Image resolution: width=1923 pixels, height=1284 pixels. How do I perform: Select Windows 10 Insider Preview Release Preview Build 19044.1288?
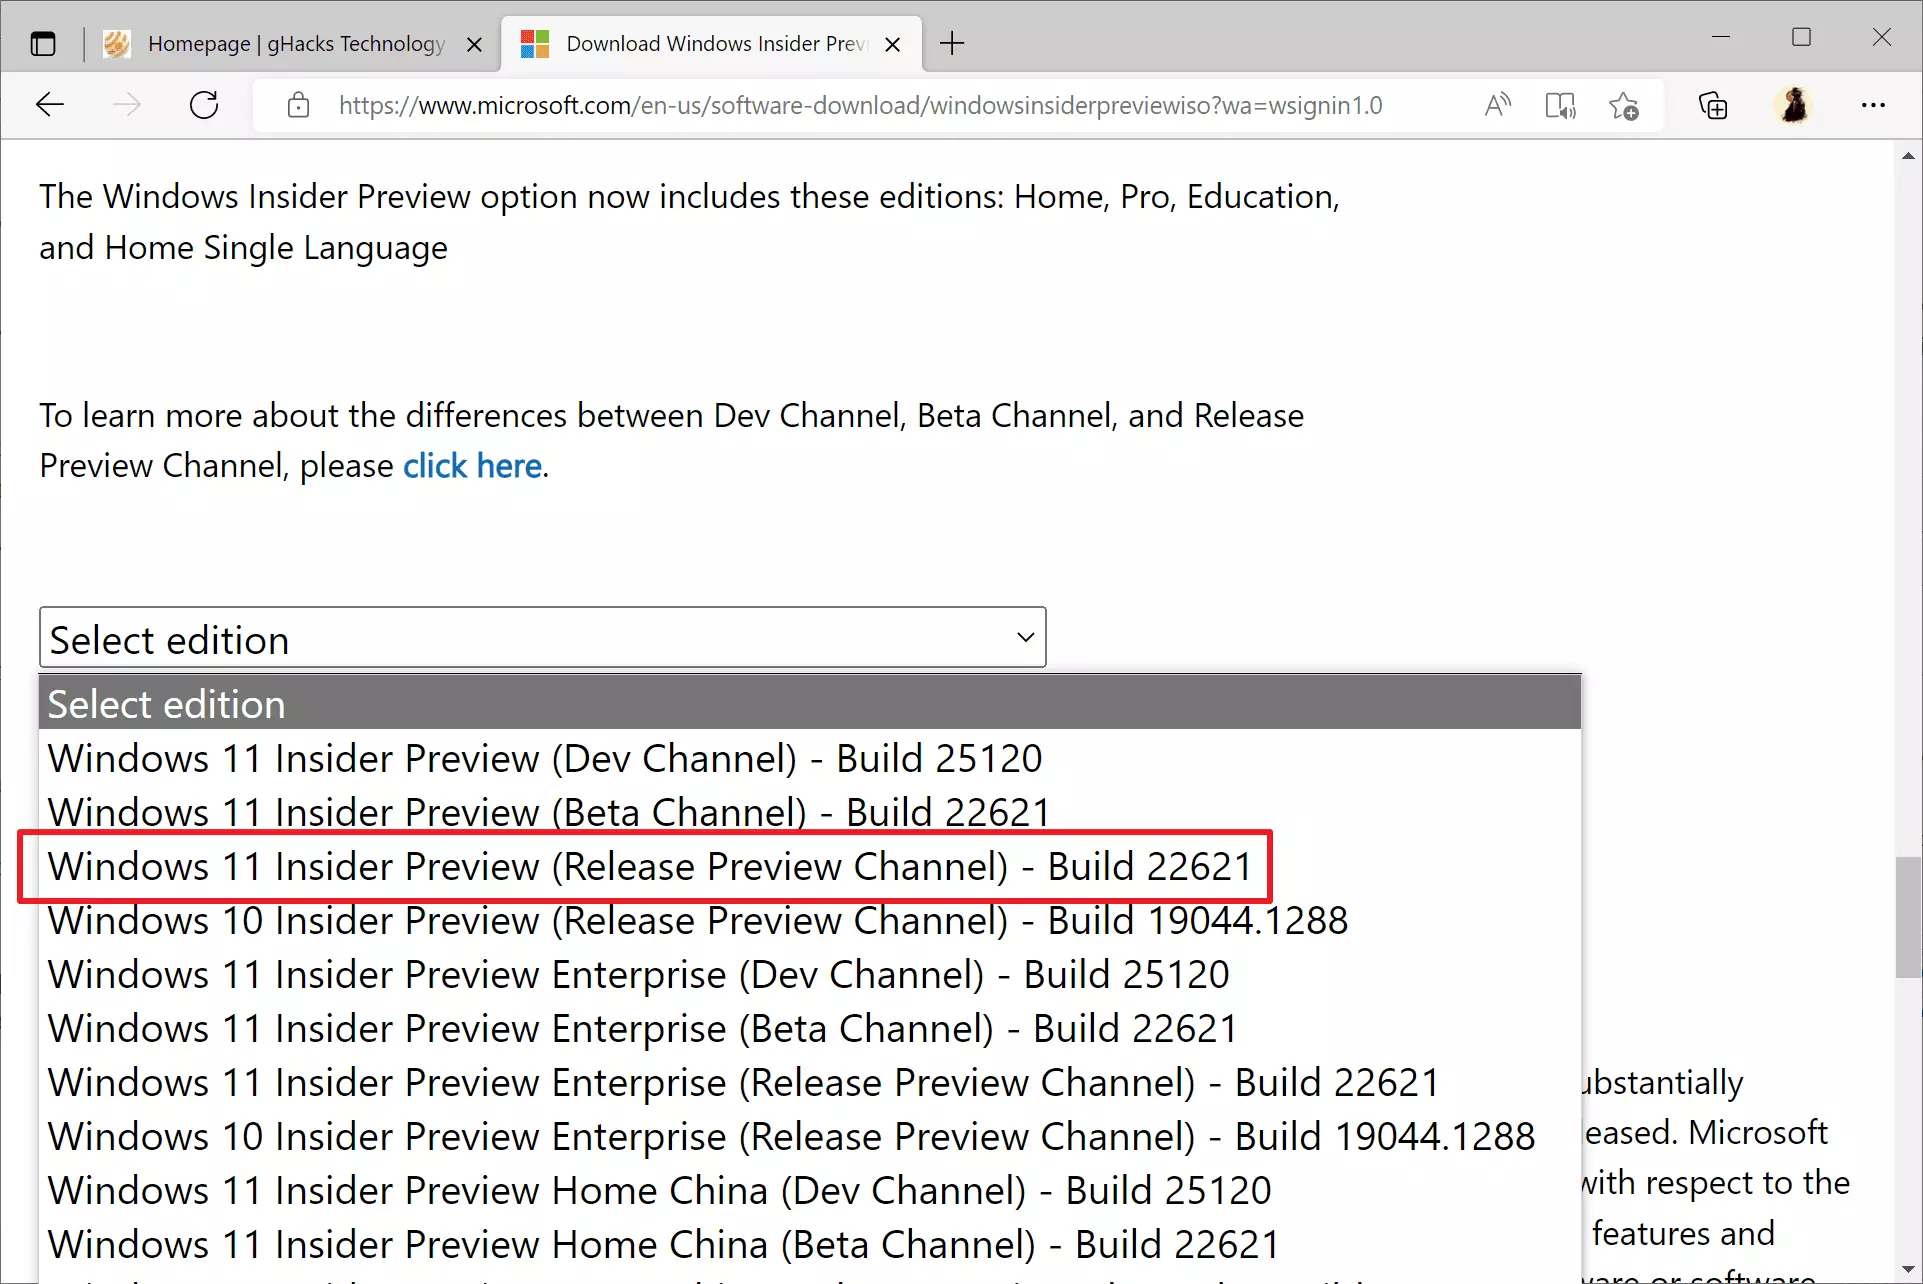point(696,919)
